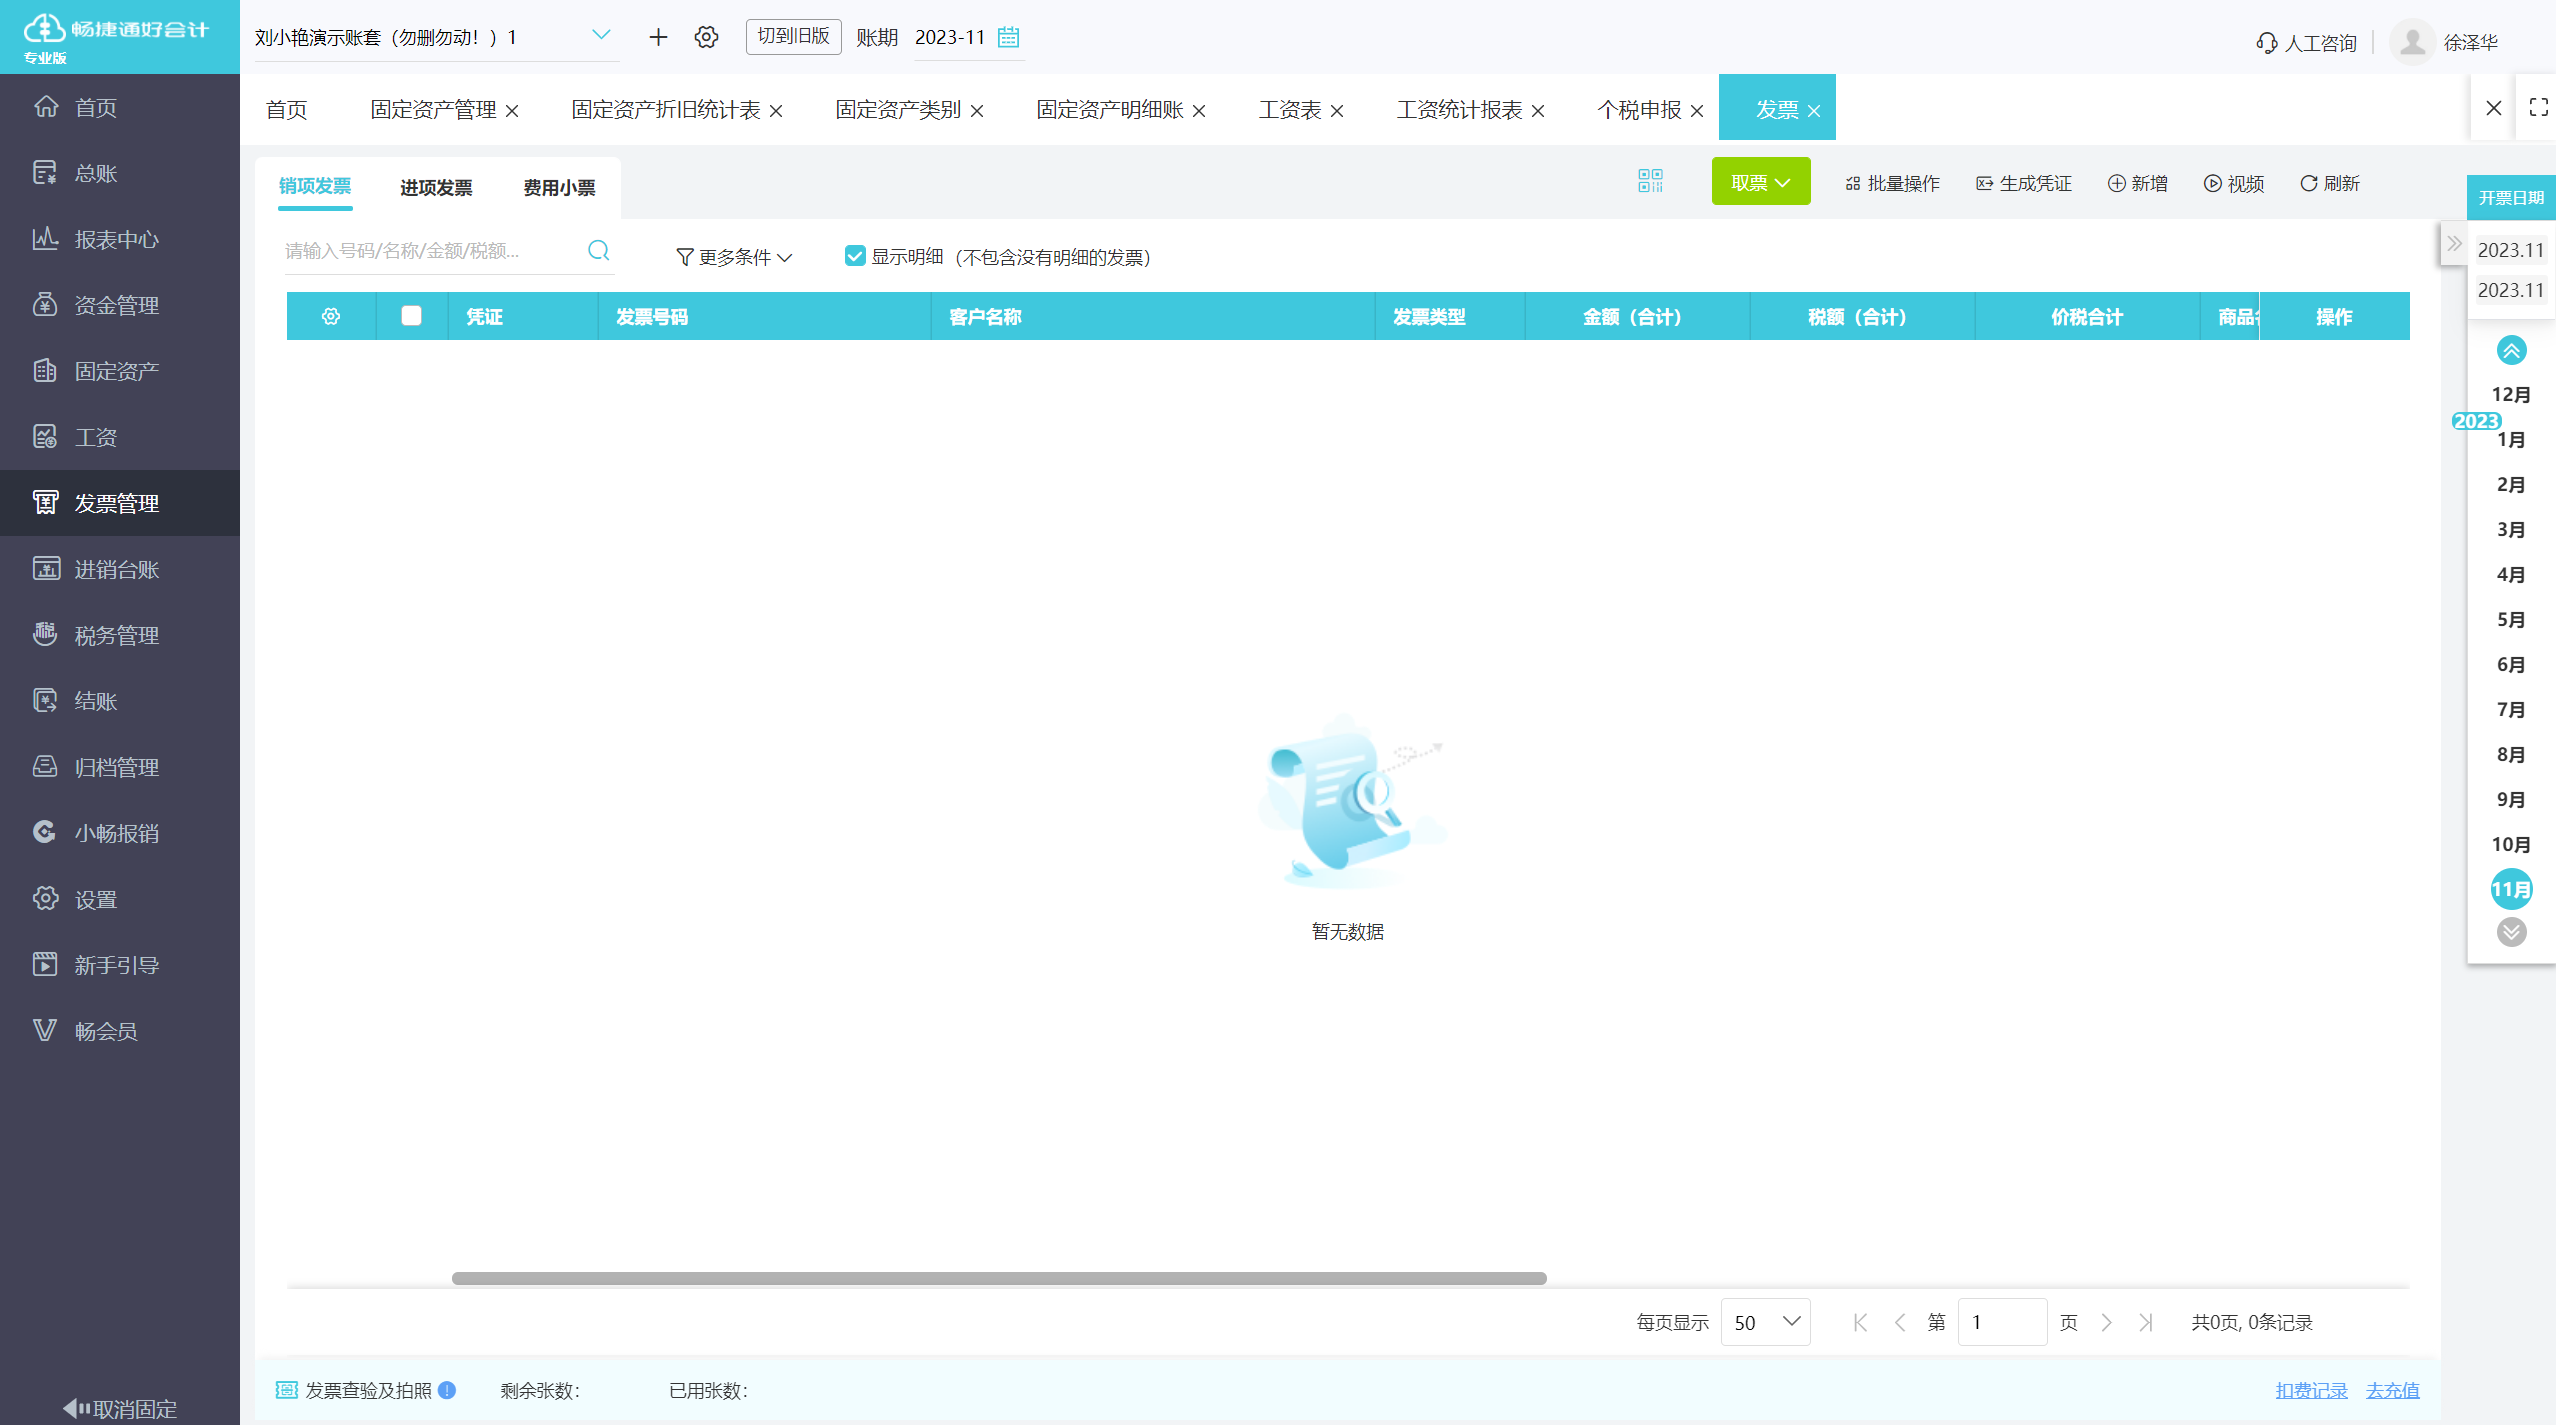Select month 12月 in date picker

[x=2512, y=393]
